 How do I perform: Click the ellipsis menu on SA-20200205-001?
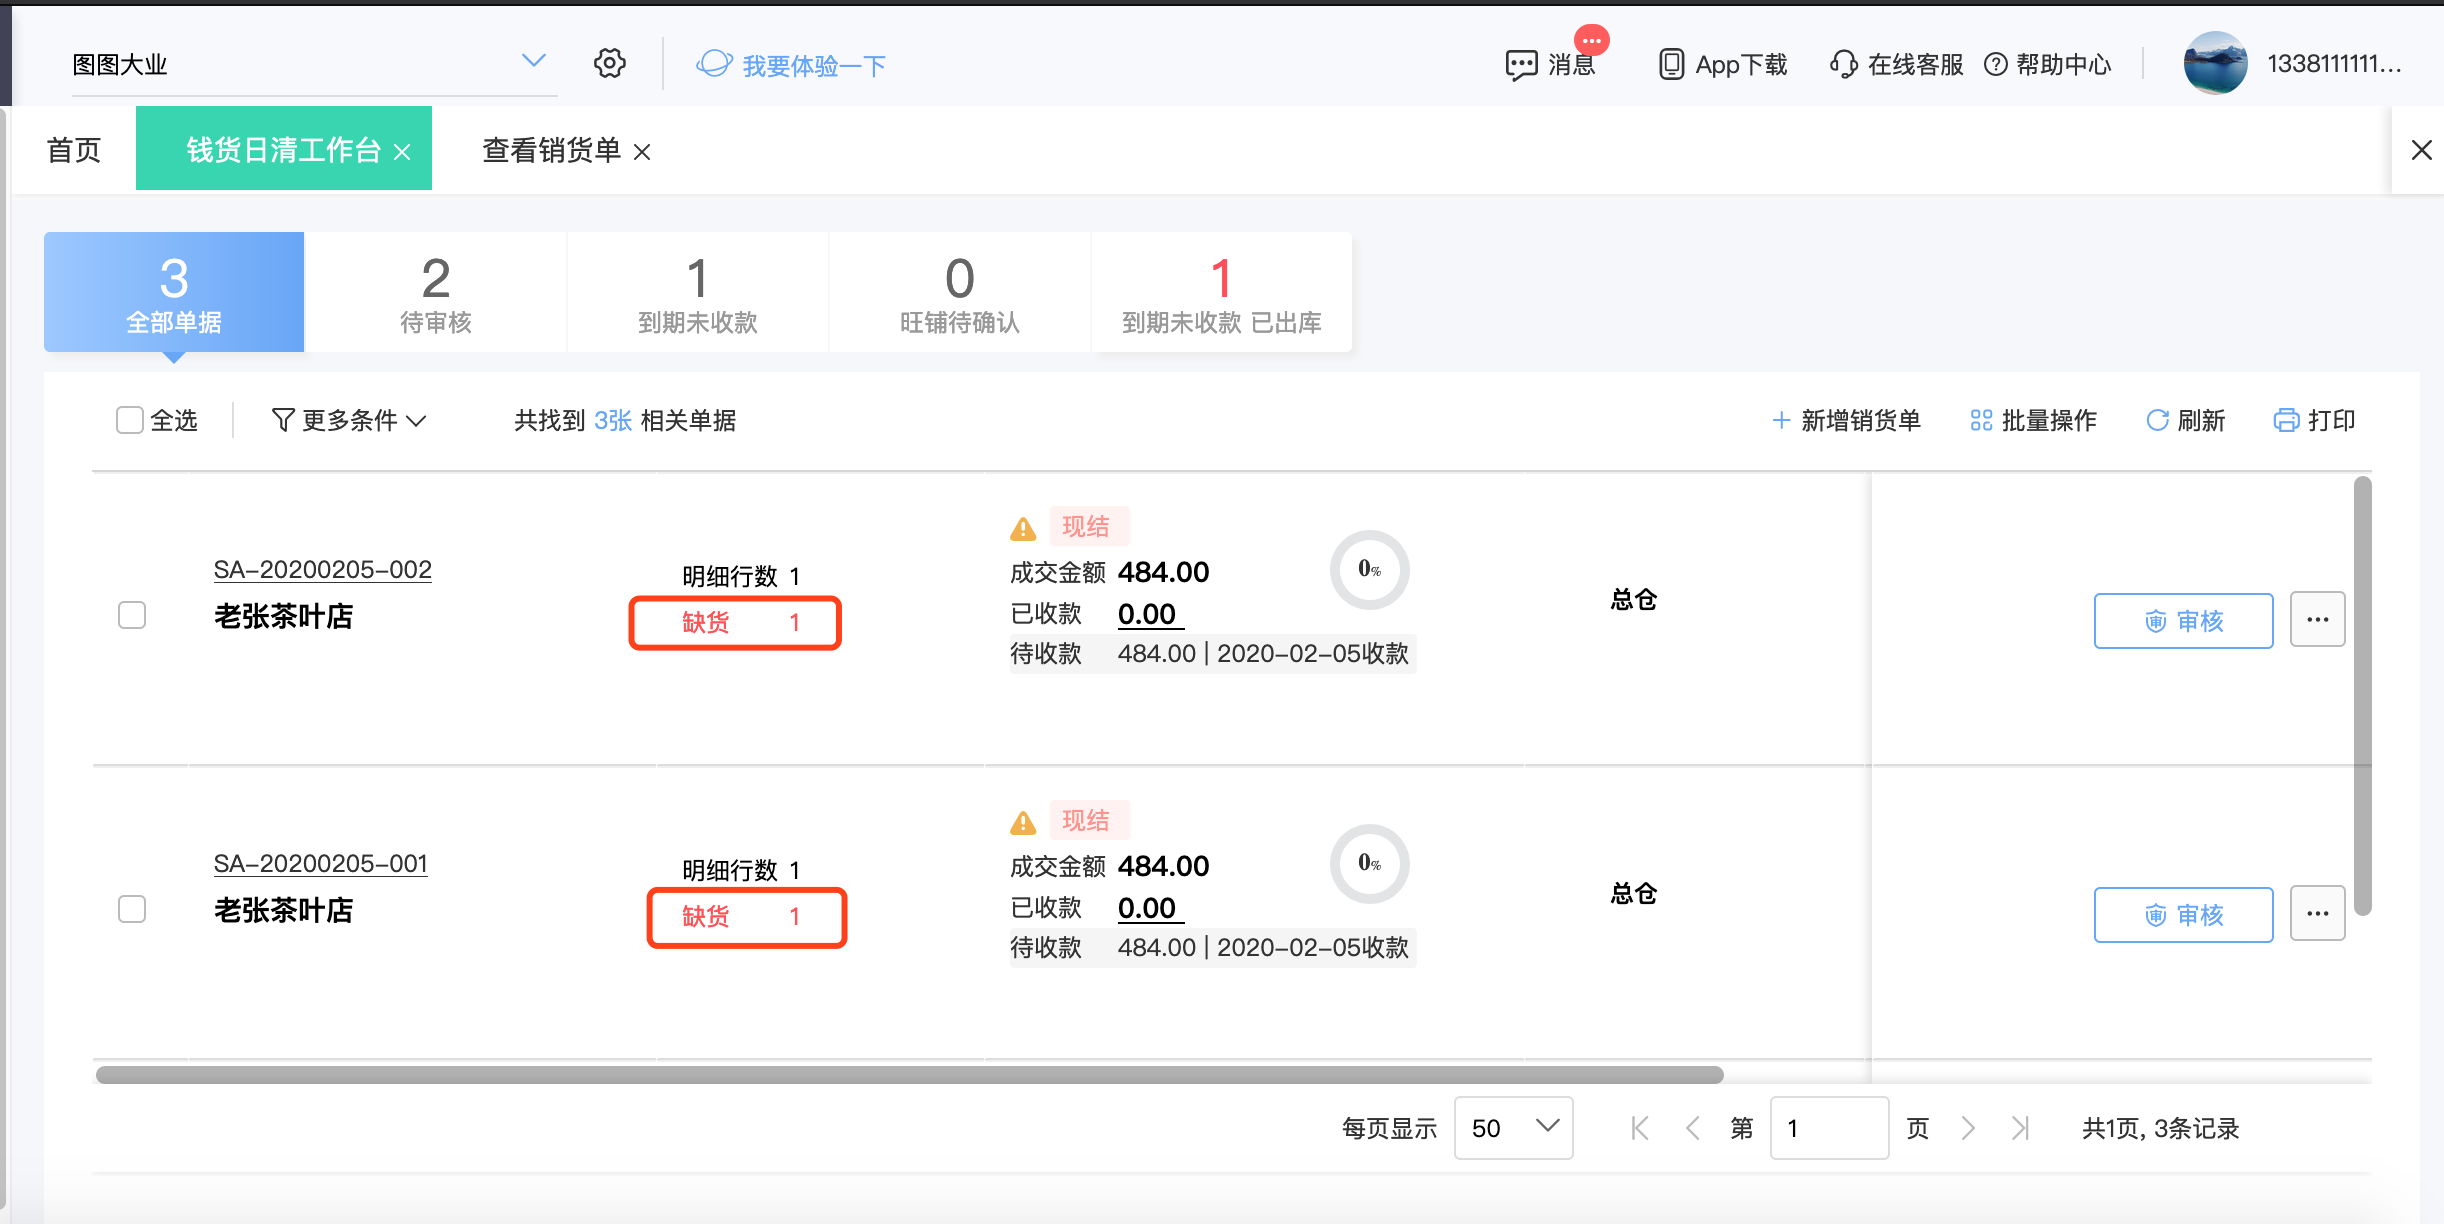point(2316,913)
